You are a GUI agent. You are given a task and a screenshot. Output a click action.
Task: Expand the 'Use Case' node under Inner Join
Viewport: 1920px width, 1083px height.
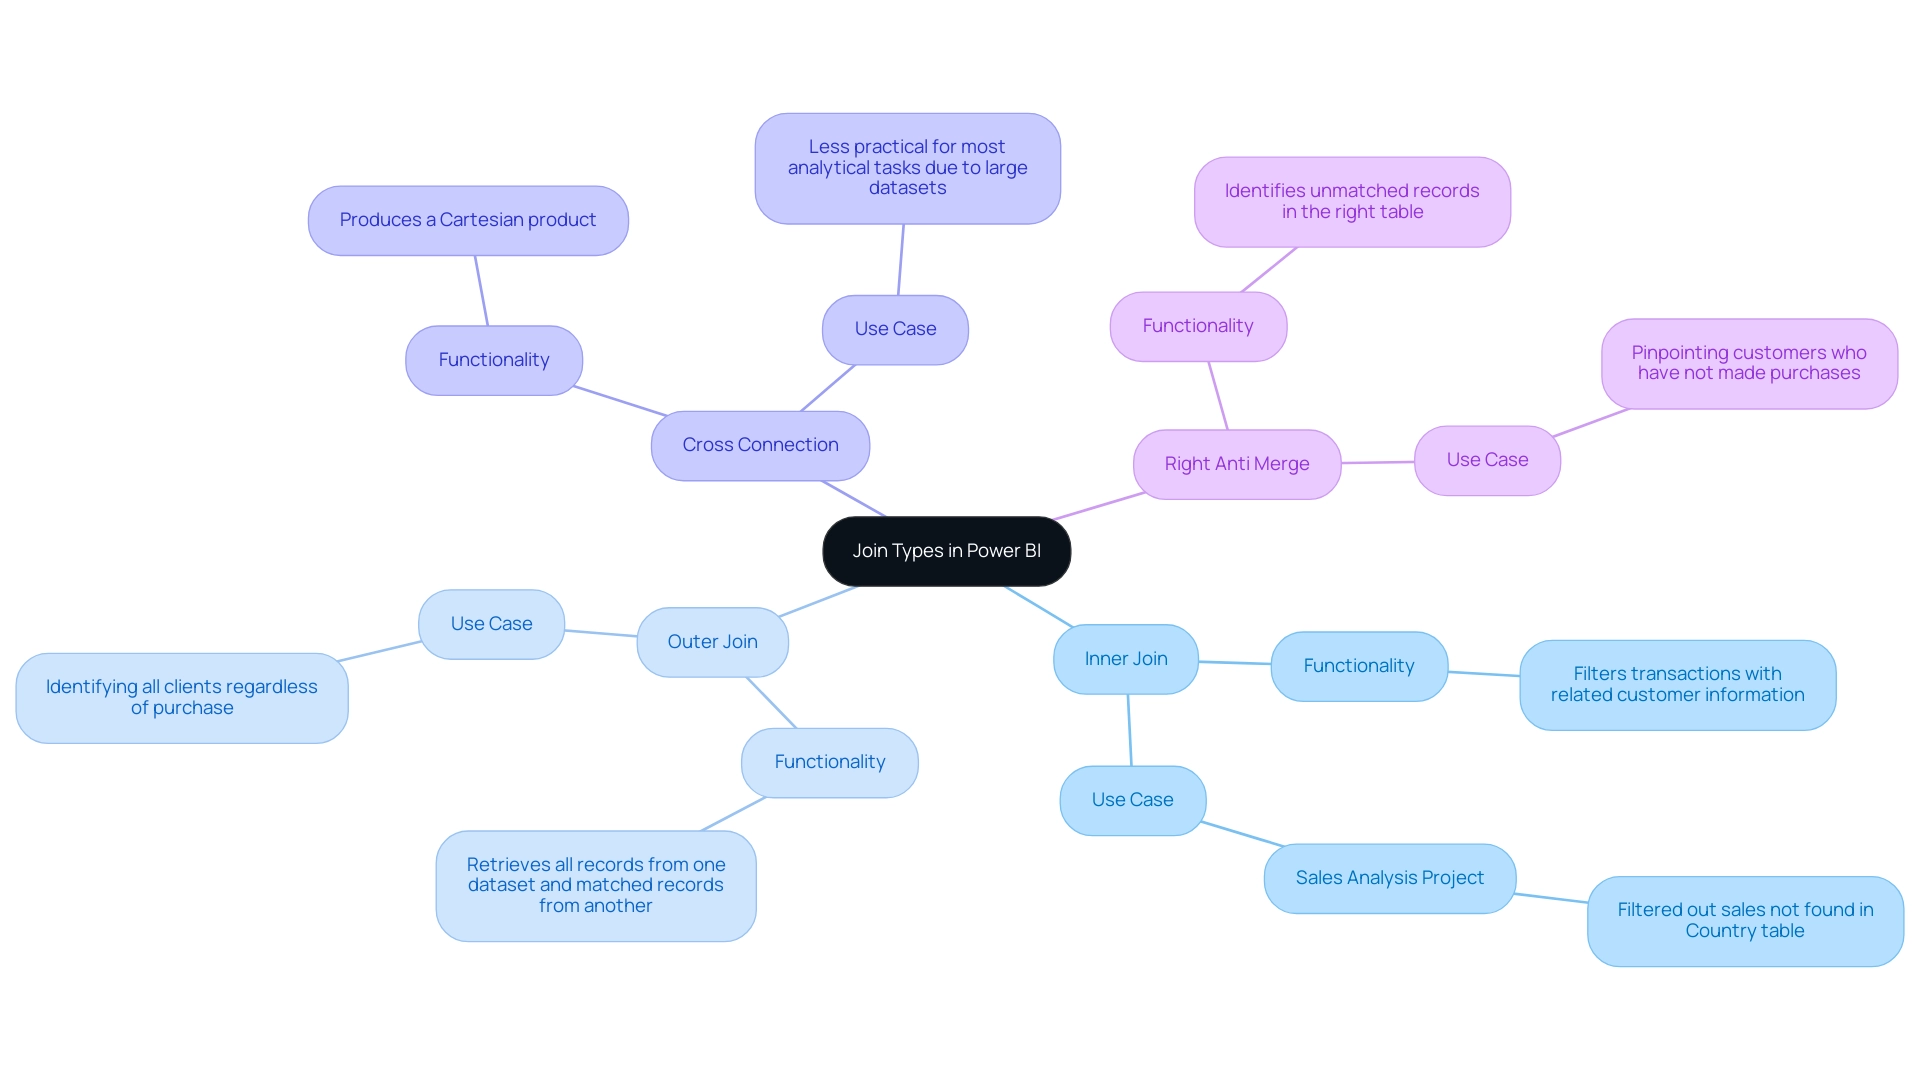[x=1131, y=797]
